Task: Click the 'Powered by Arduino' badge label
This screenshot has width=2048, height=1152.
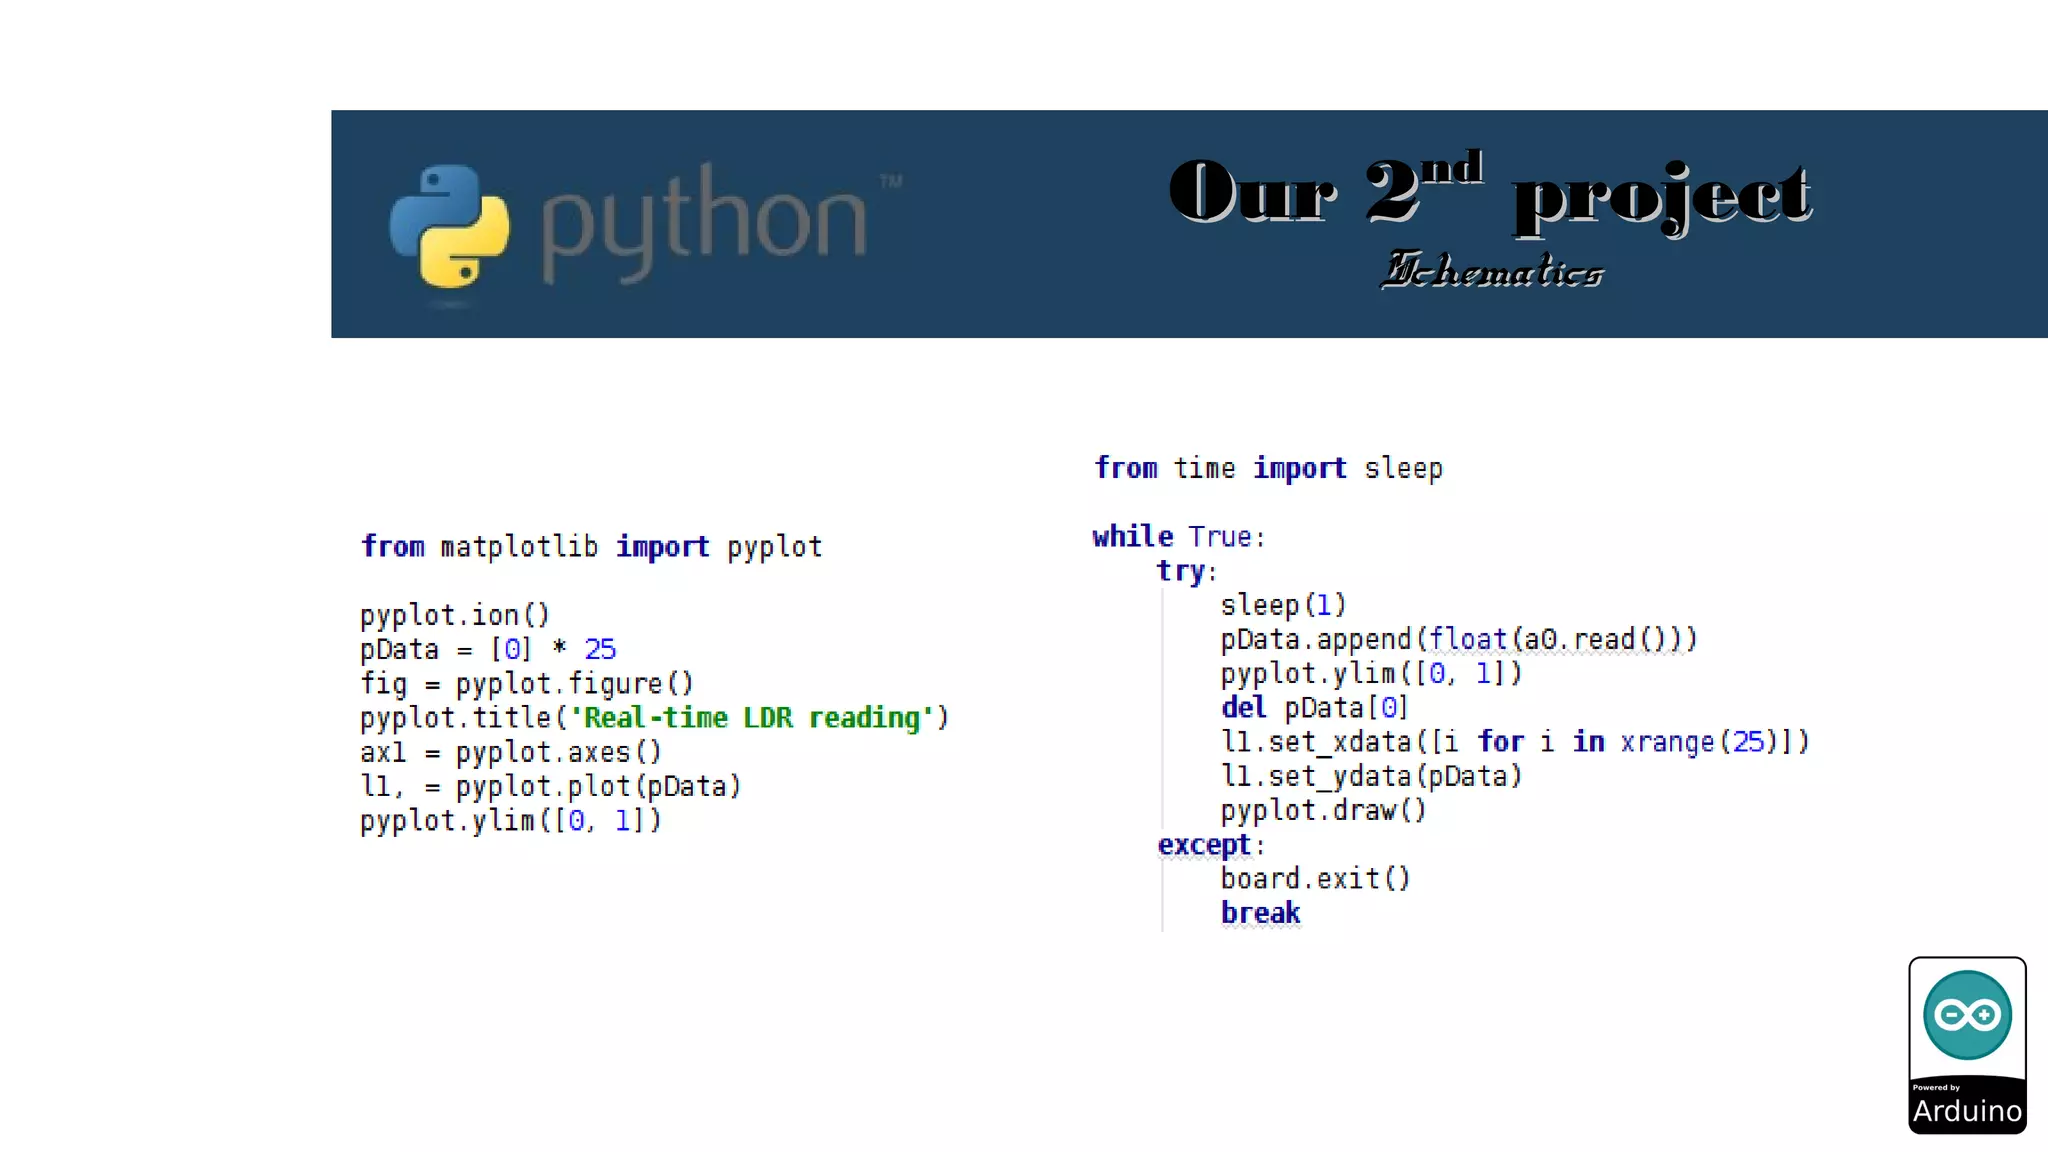Action: coord(1966,1105)
